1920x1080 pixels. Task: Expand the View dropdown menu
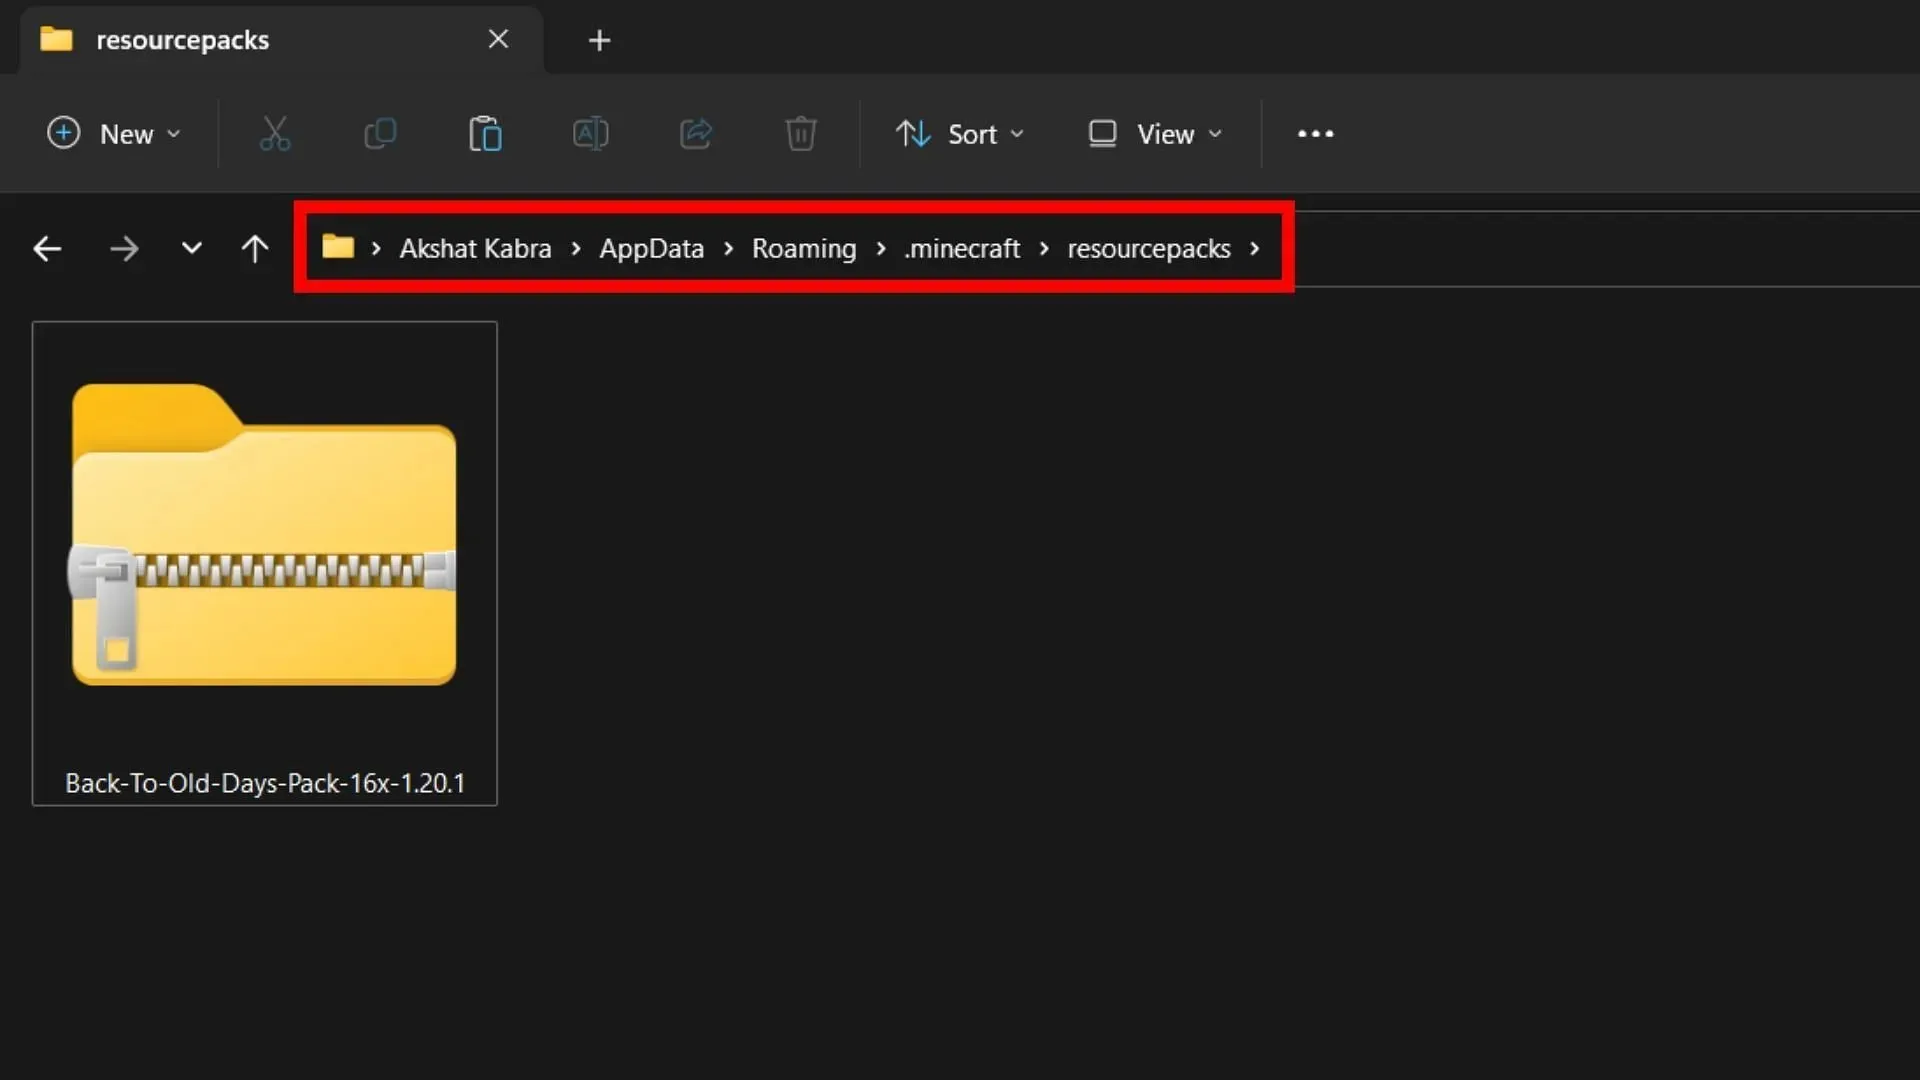coord(1155,133)
